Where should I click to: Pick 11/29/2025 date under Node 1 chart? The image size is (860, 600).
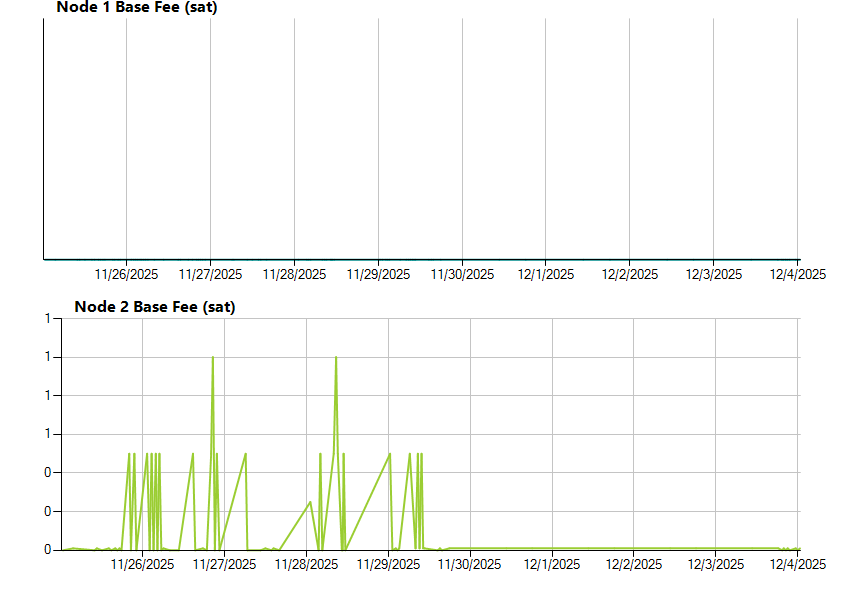pyautogui.click(x=378, y=274)
